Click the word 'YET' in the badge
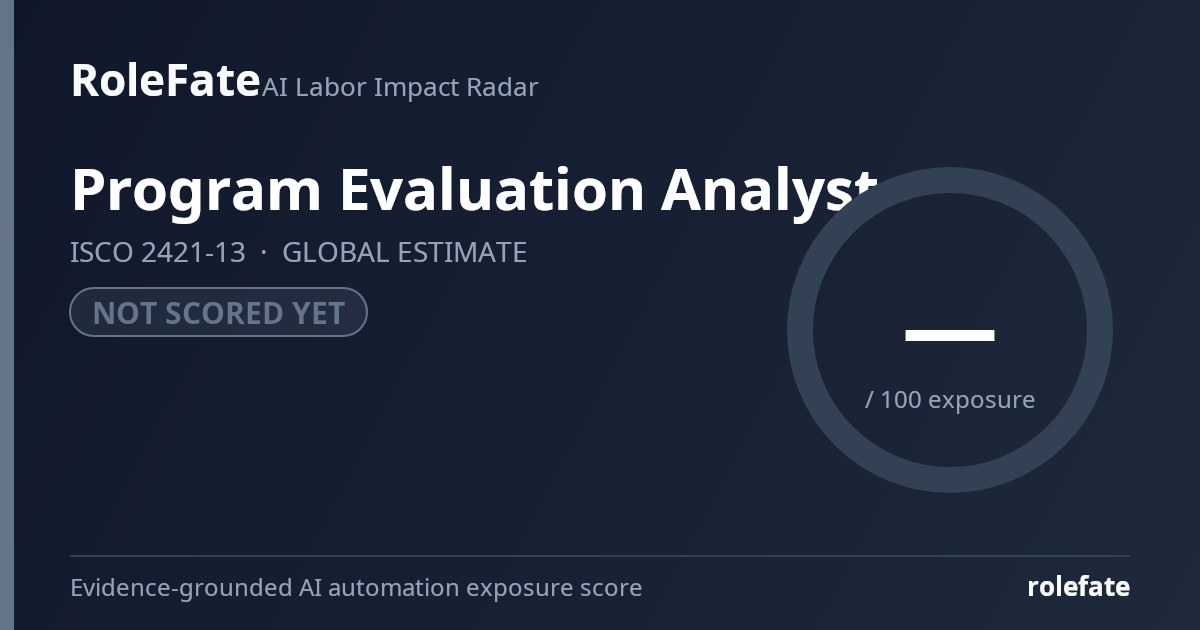This screenshot has height=630, width=1200. (x=319, y=313)
